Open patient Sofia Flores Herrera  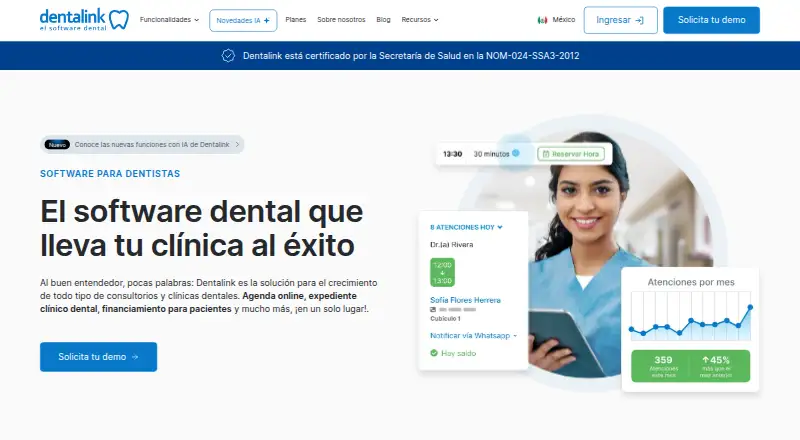pos(465,300)
